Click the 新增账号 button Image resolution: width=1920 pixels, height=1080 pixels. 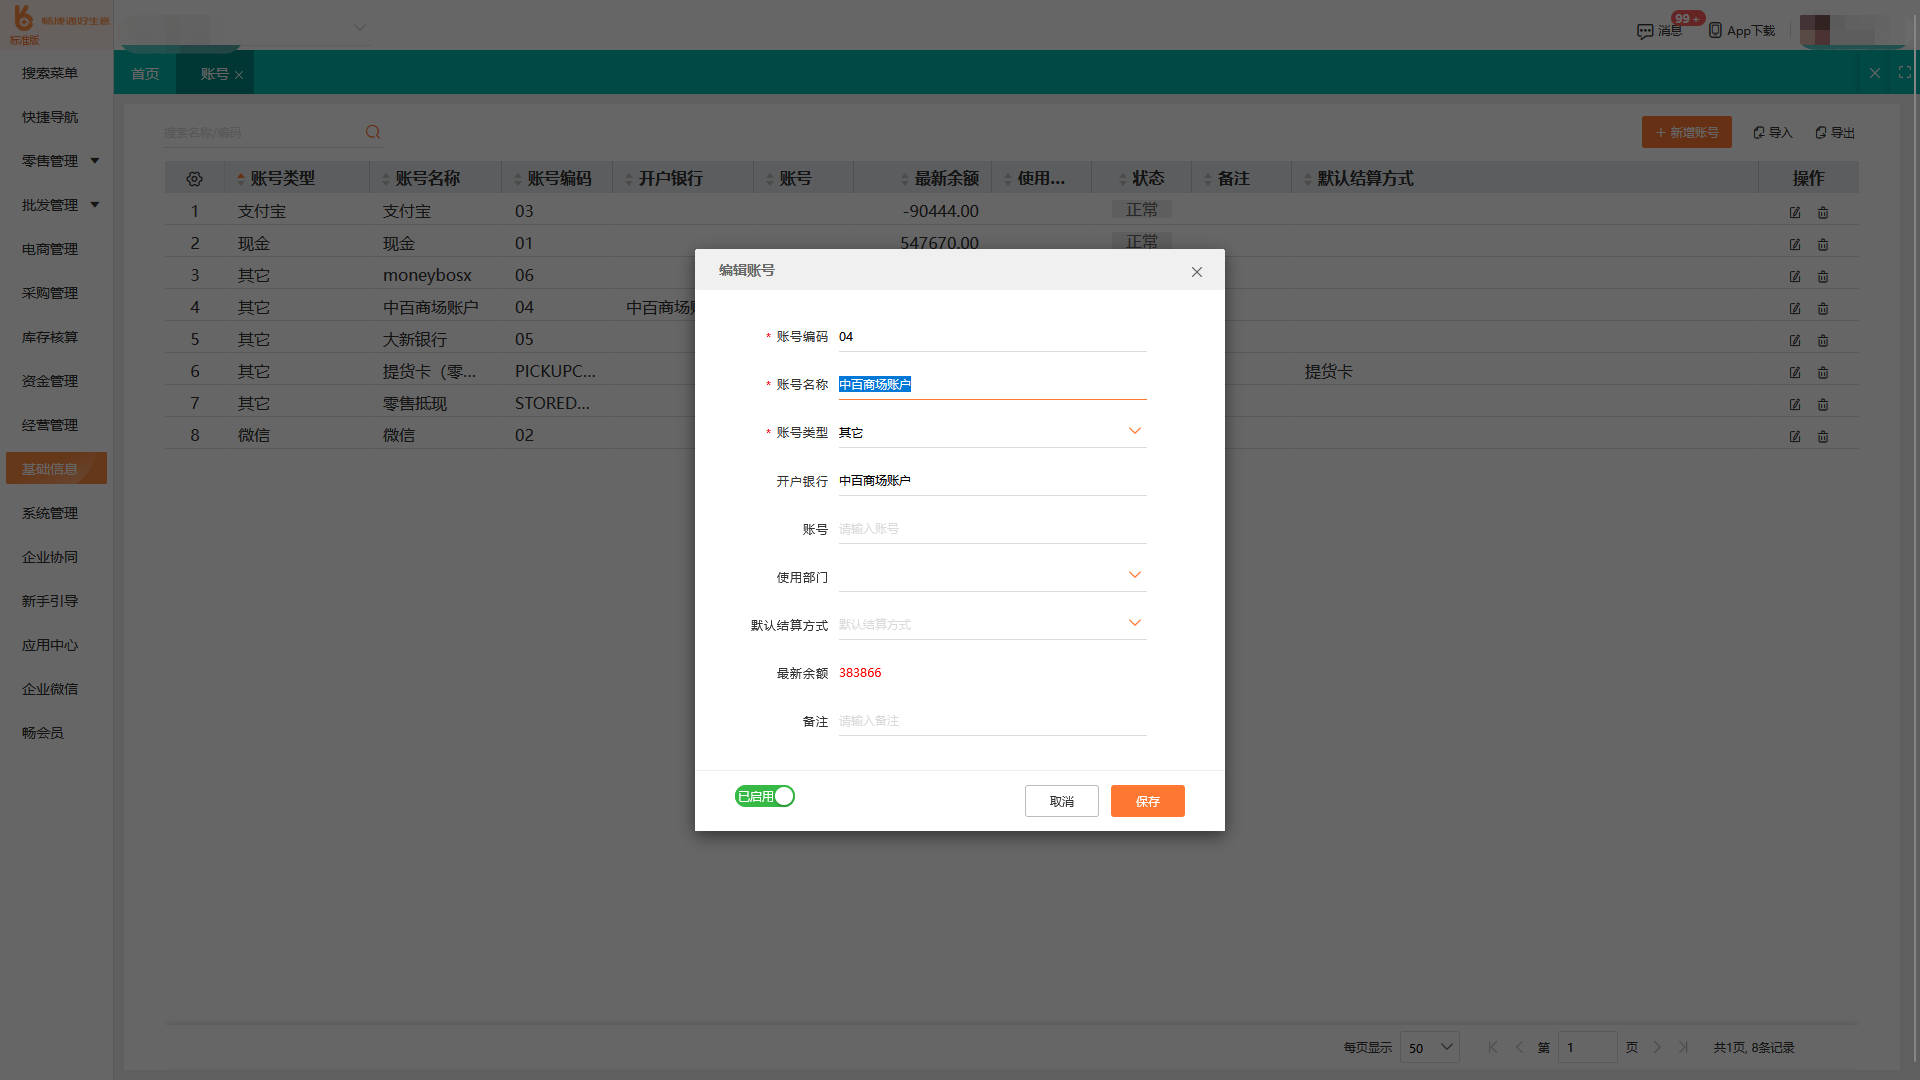coord(1688,132)
